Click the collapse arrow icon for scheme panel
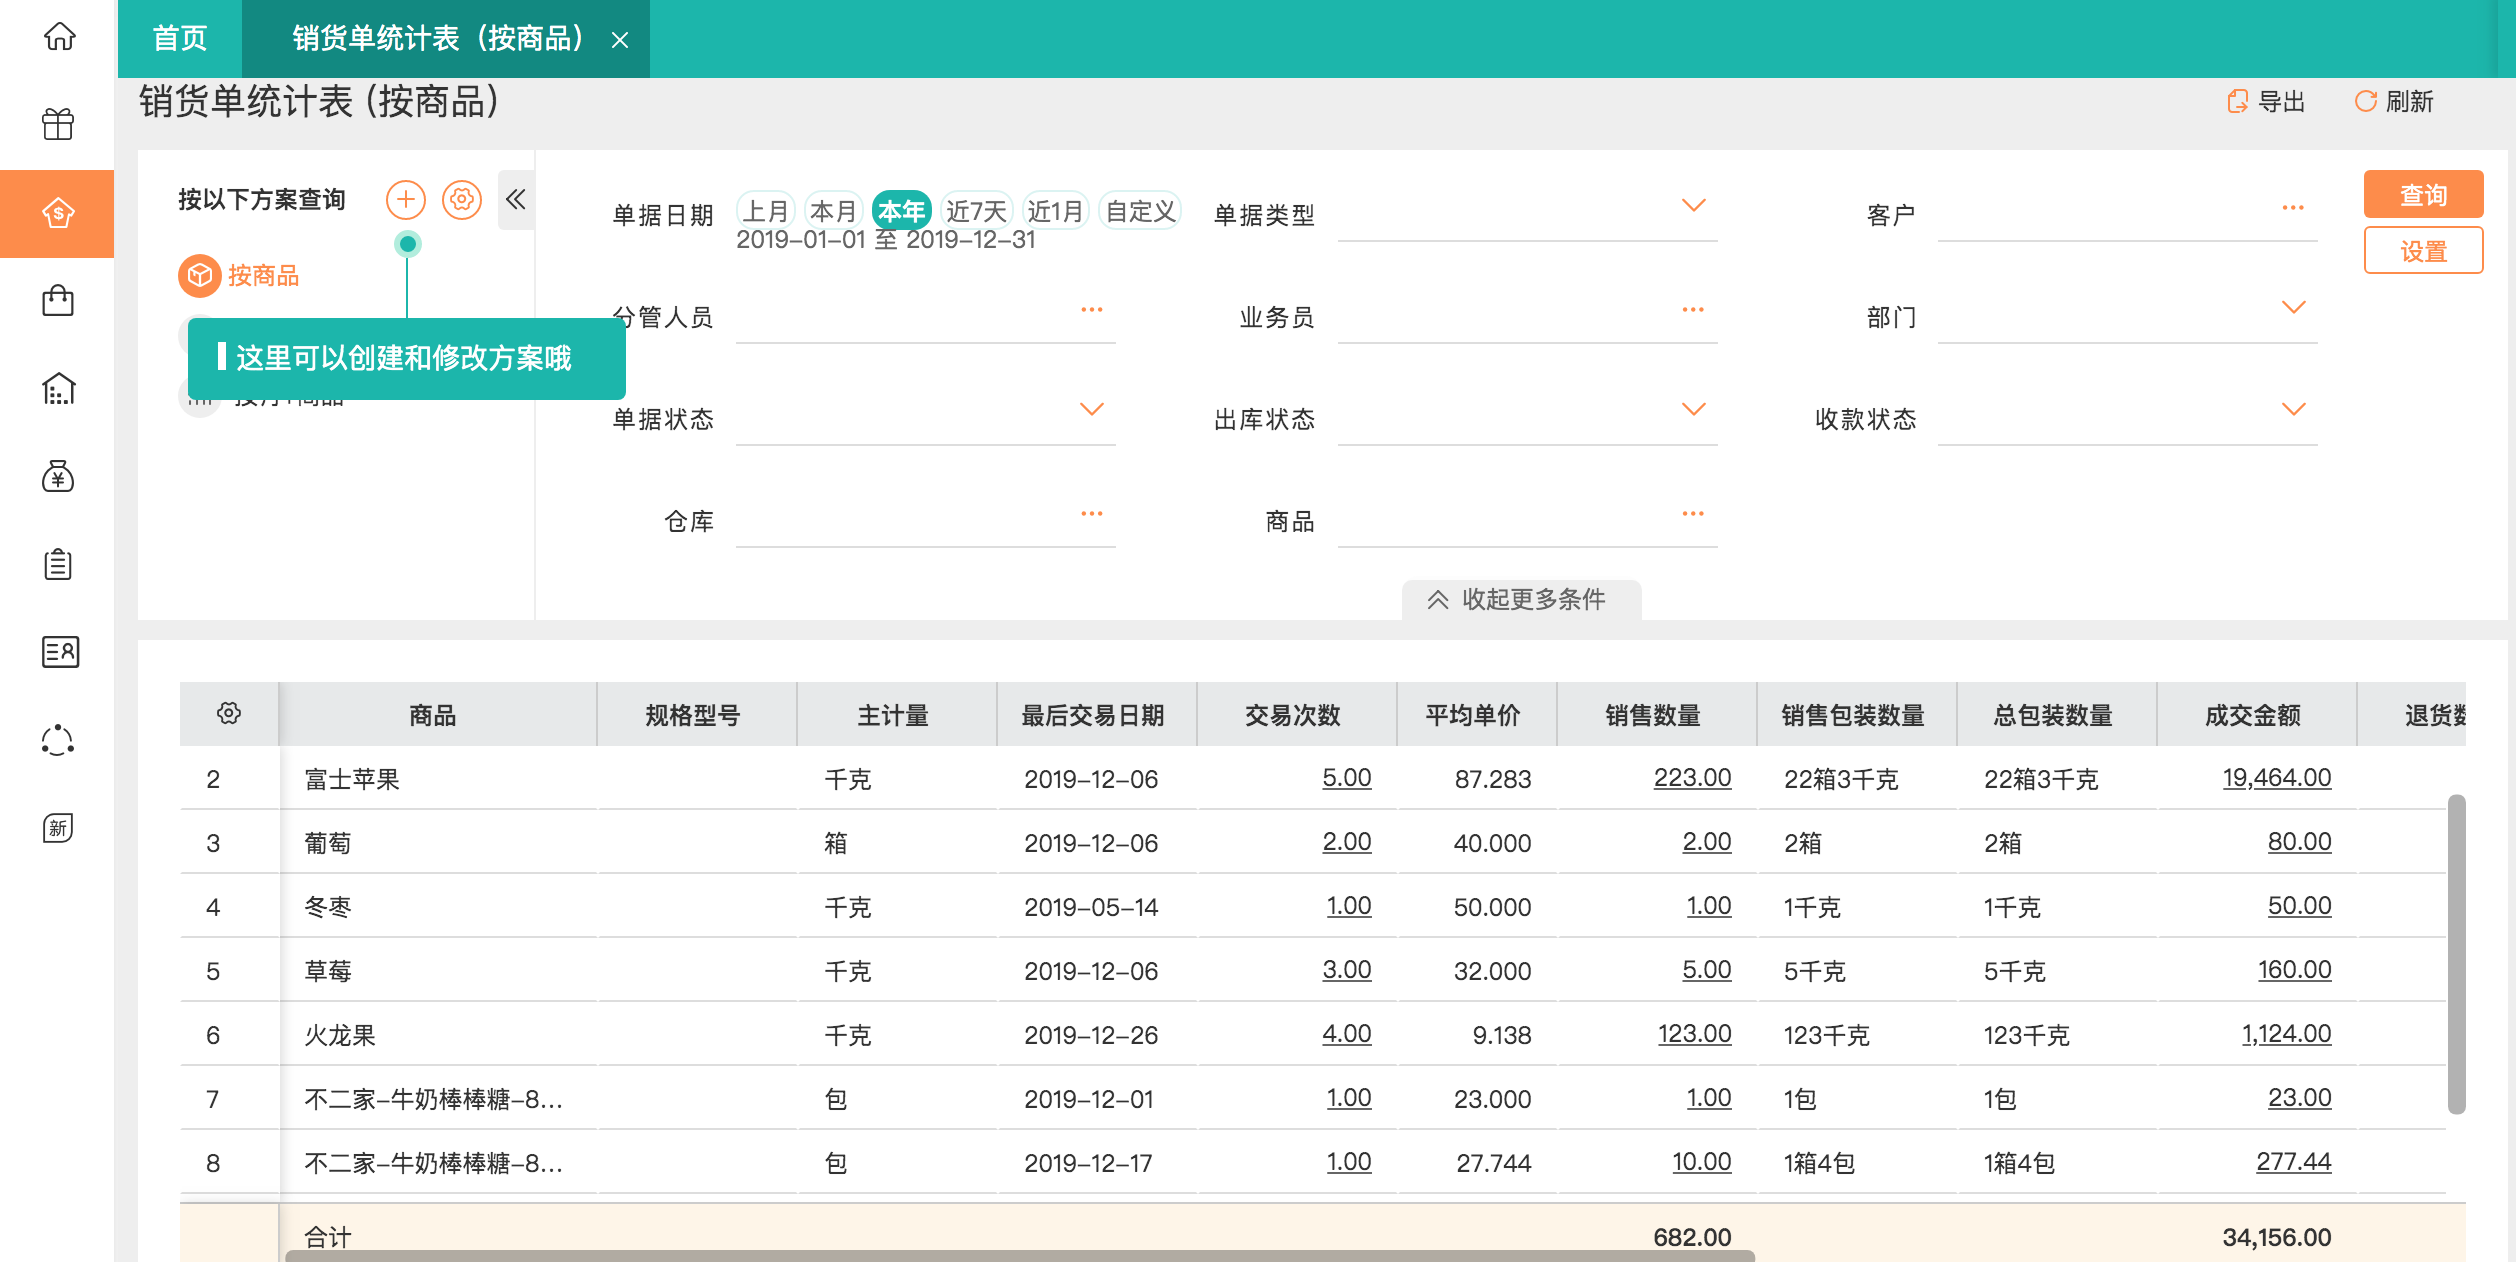Screen dimensions: 2516x1262 [518, 196]
